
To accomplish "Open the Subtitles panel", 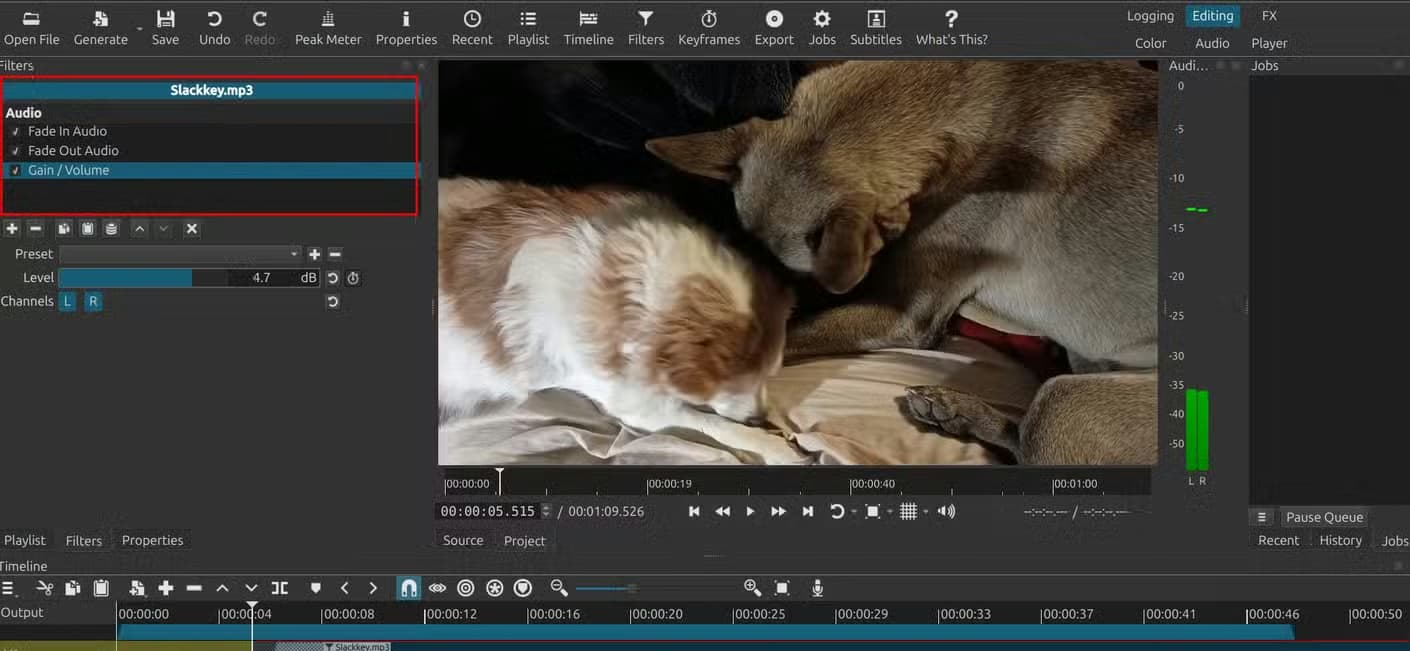I will pyautogui.click(x=876, y=28).
